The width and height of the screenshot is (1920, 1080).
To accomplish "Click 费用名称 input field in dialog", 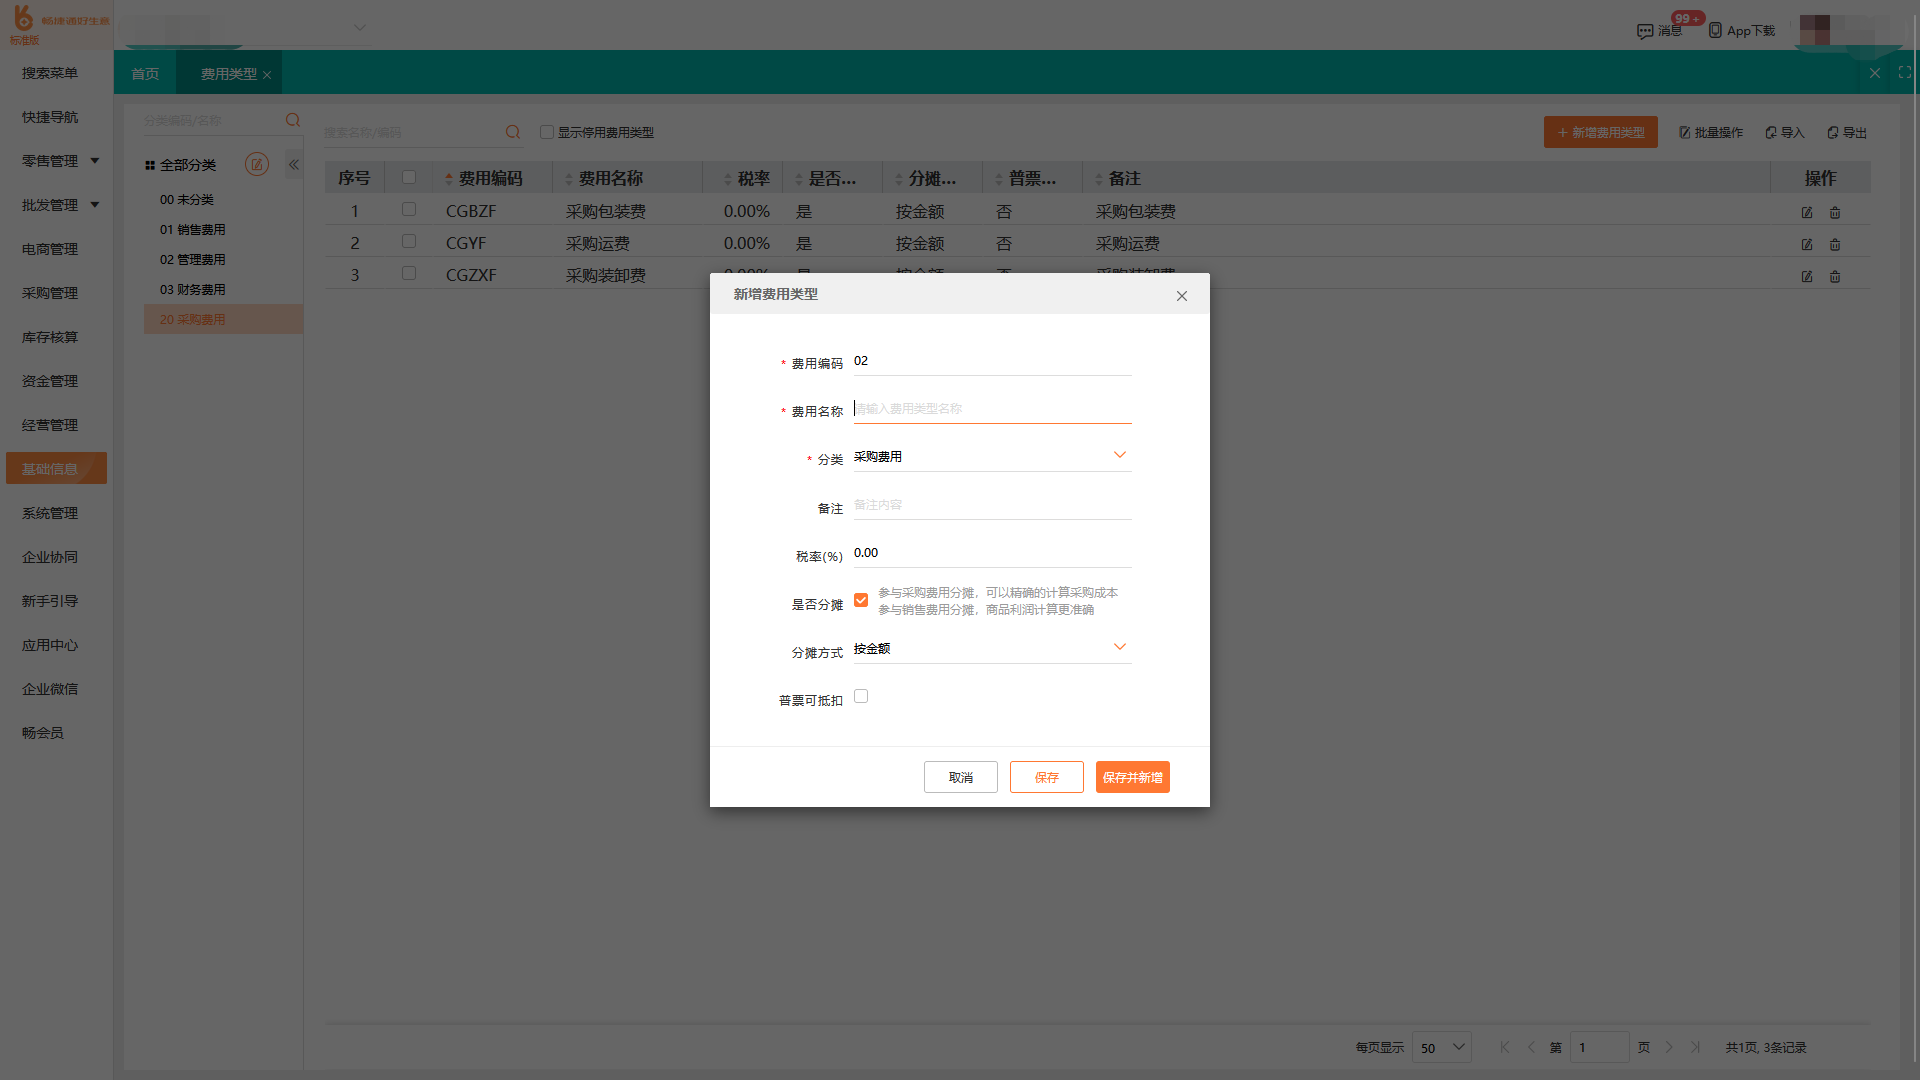I will 992,409.
